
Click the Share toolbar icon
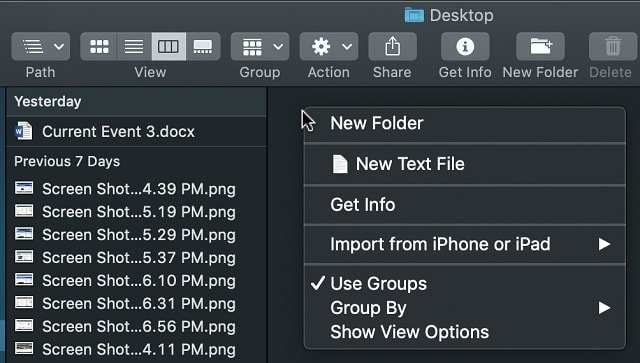click(x=392, y=47)
